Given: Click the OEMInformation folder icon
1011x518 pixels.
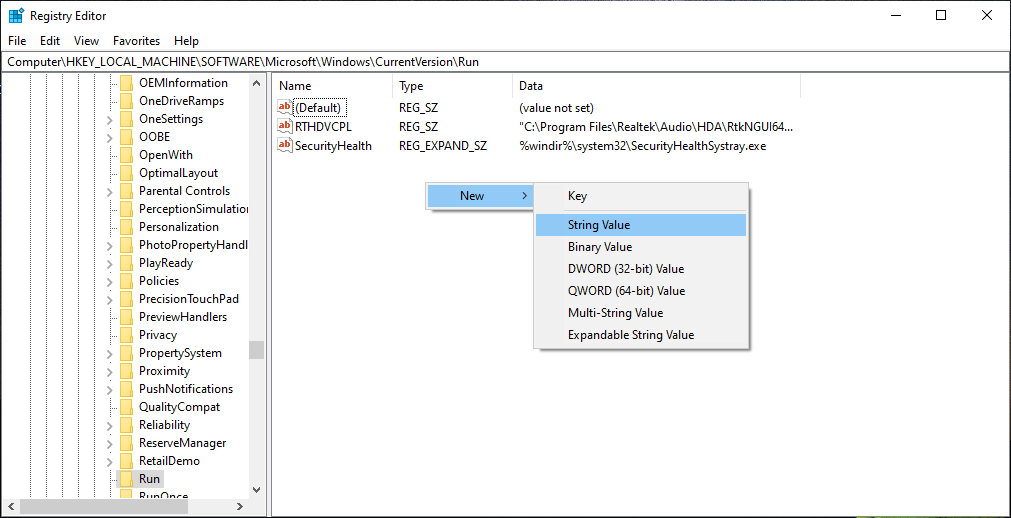Looking at the screenshot, I should pyautogui.click(x=126, y=83).
